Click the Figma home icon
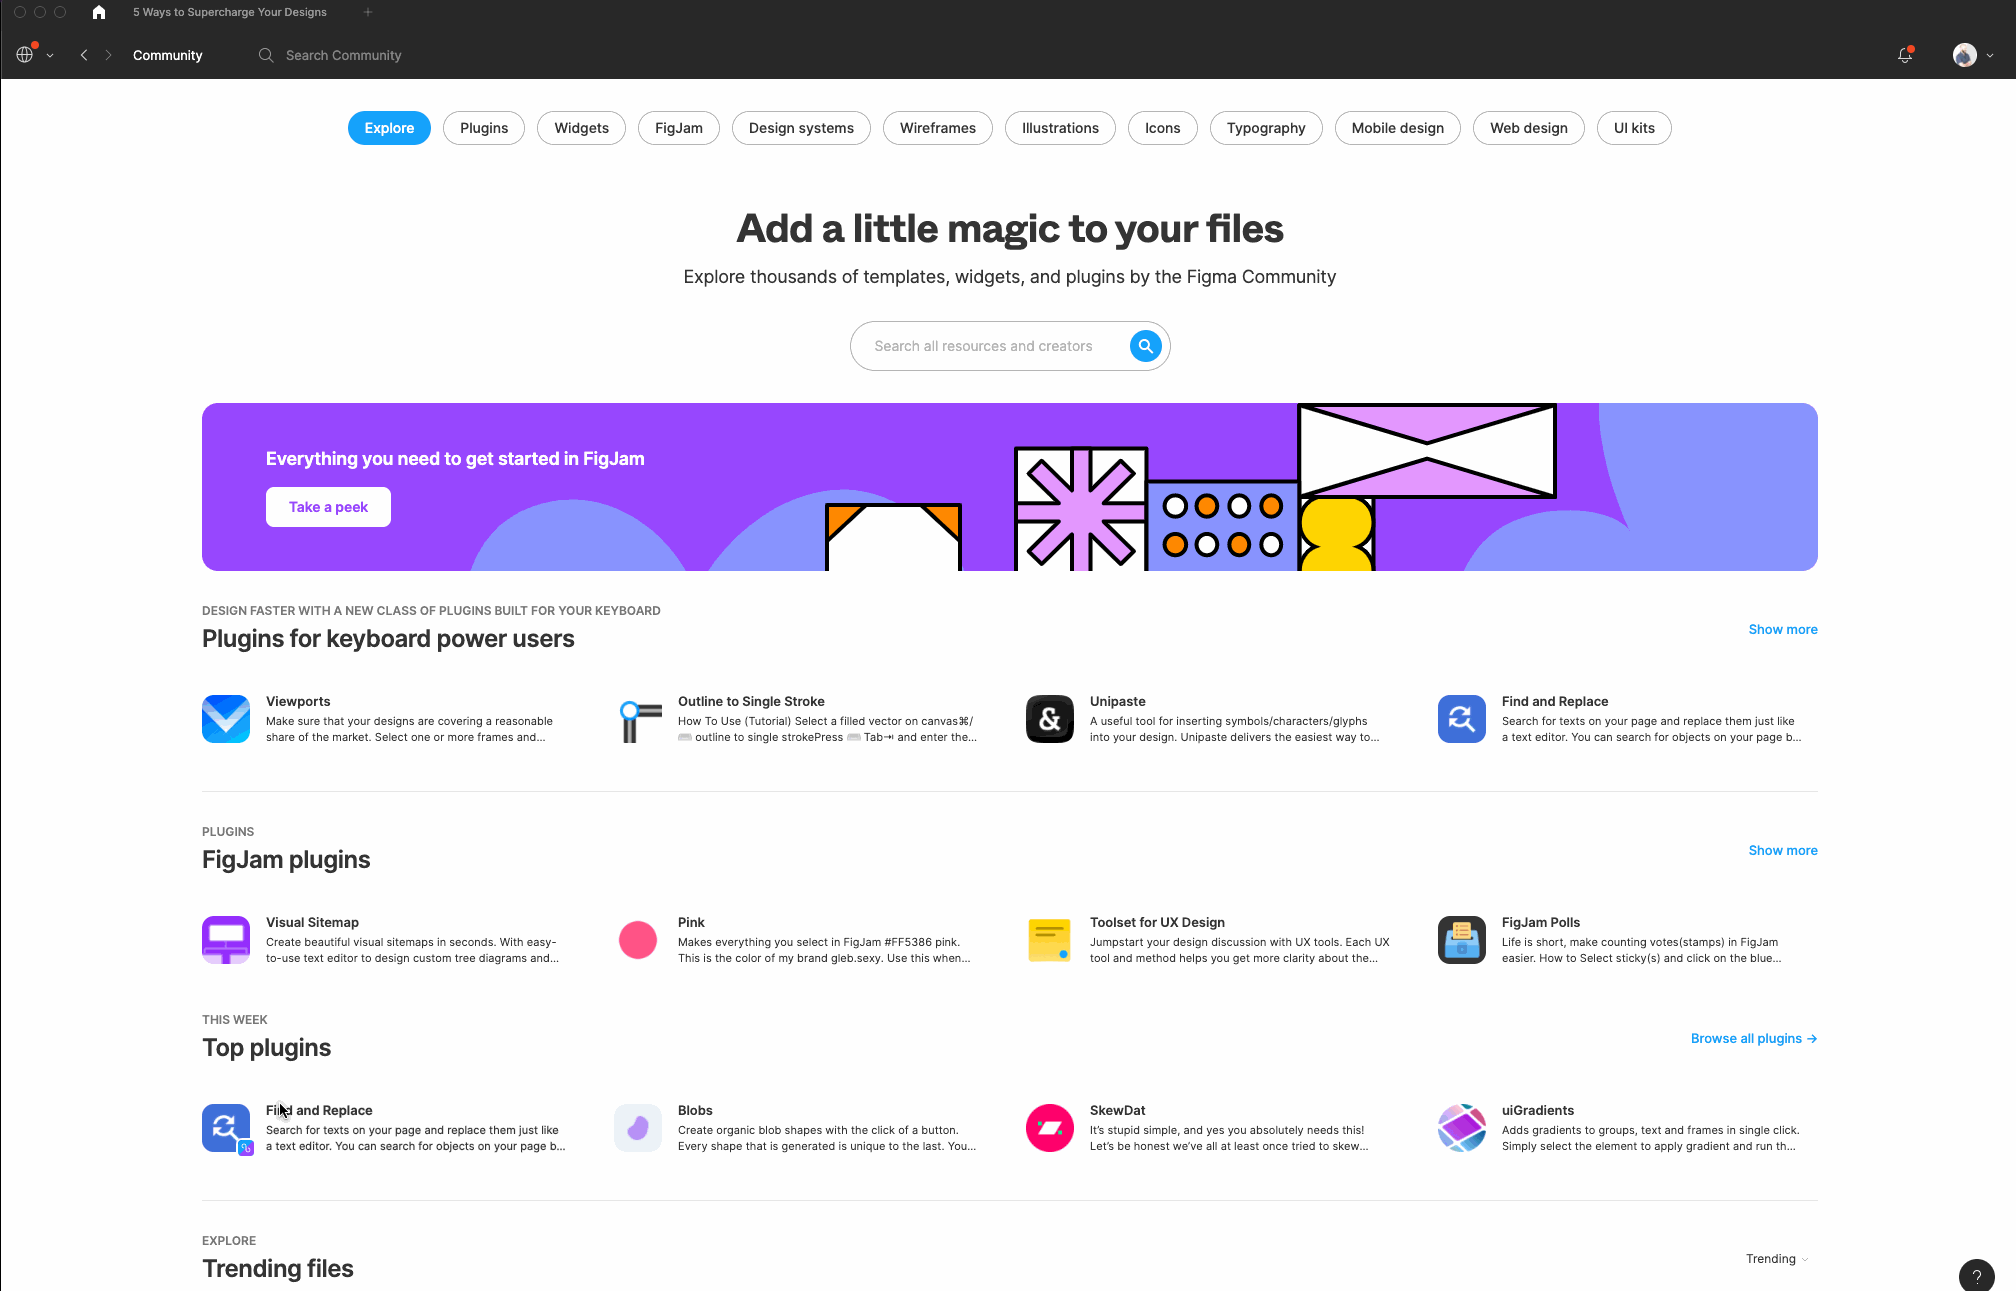This screenshot has height=1291, width=2016. tap(97, 12)
